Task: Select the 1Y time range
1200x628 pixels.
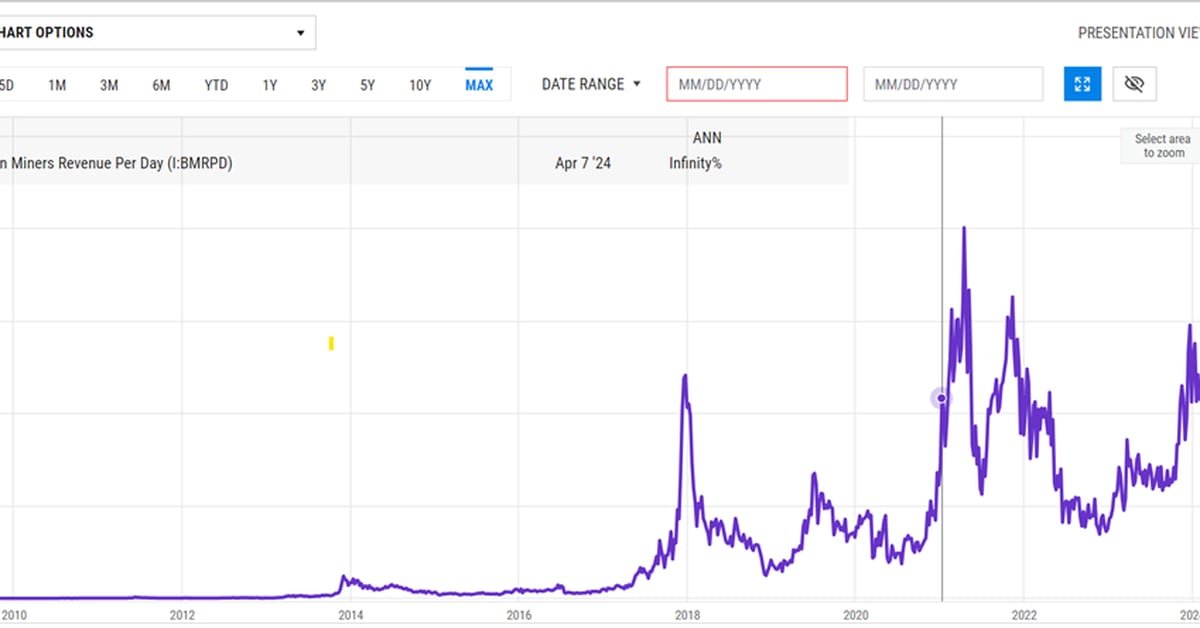Action: coord(270,85)
